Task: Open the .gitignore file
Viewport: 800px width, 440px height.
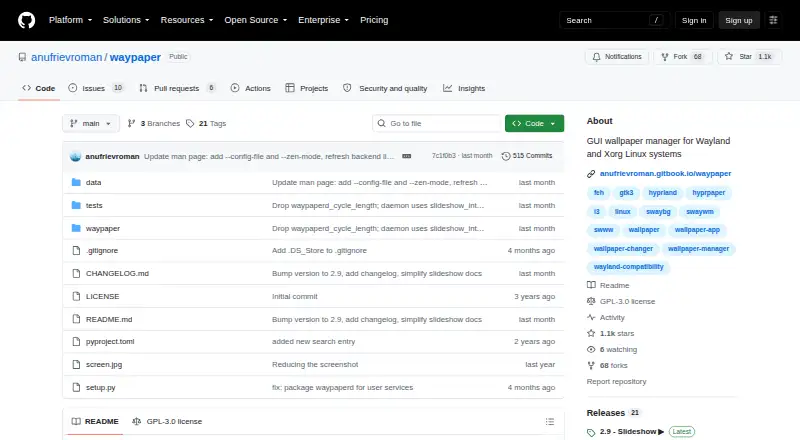Action: (102, 251)
